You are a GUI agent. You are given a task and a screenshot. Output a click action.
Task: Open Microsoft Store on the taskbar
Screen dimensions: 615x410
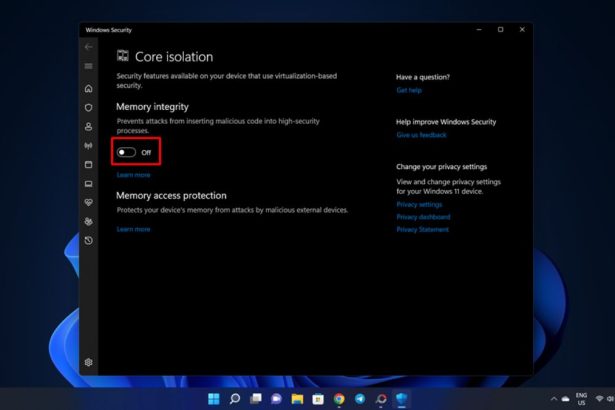click(318, 399)
